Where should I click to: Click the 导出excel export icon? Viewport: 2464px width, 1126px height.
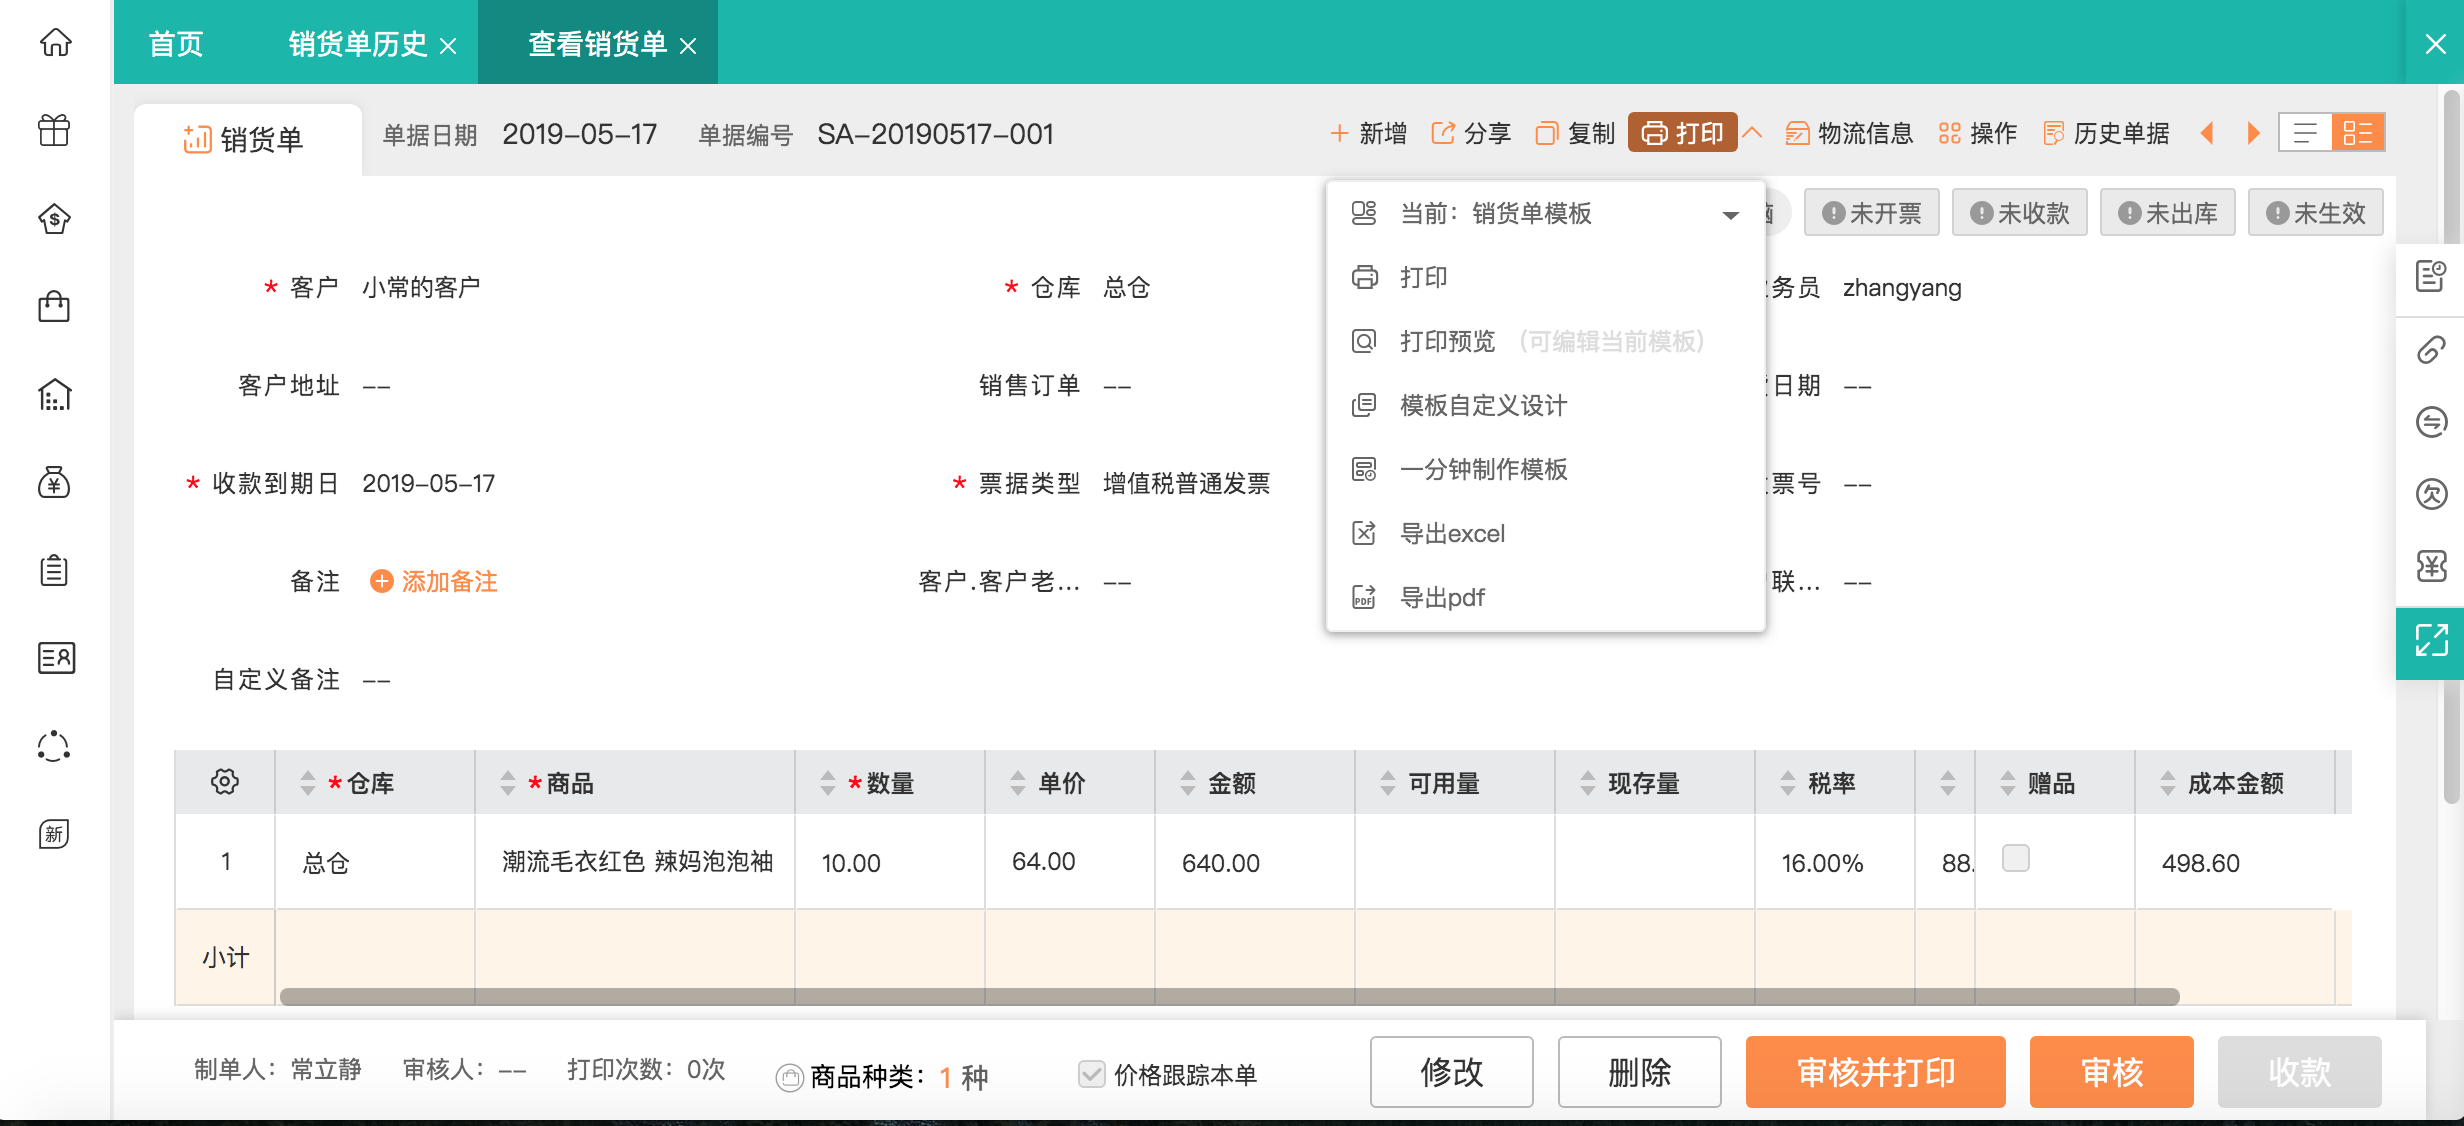[x=1362, y=534]
